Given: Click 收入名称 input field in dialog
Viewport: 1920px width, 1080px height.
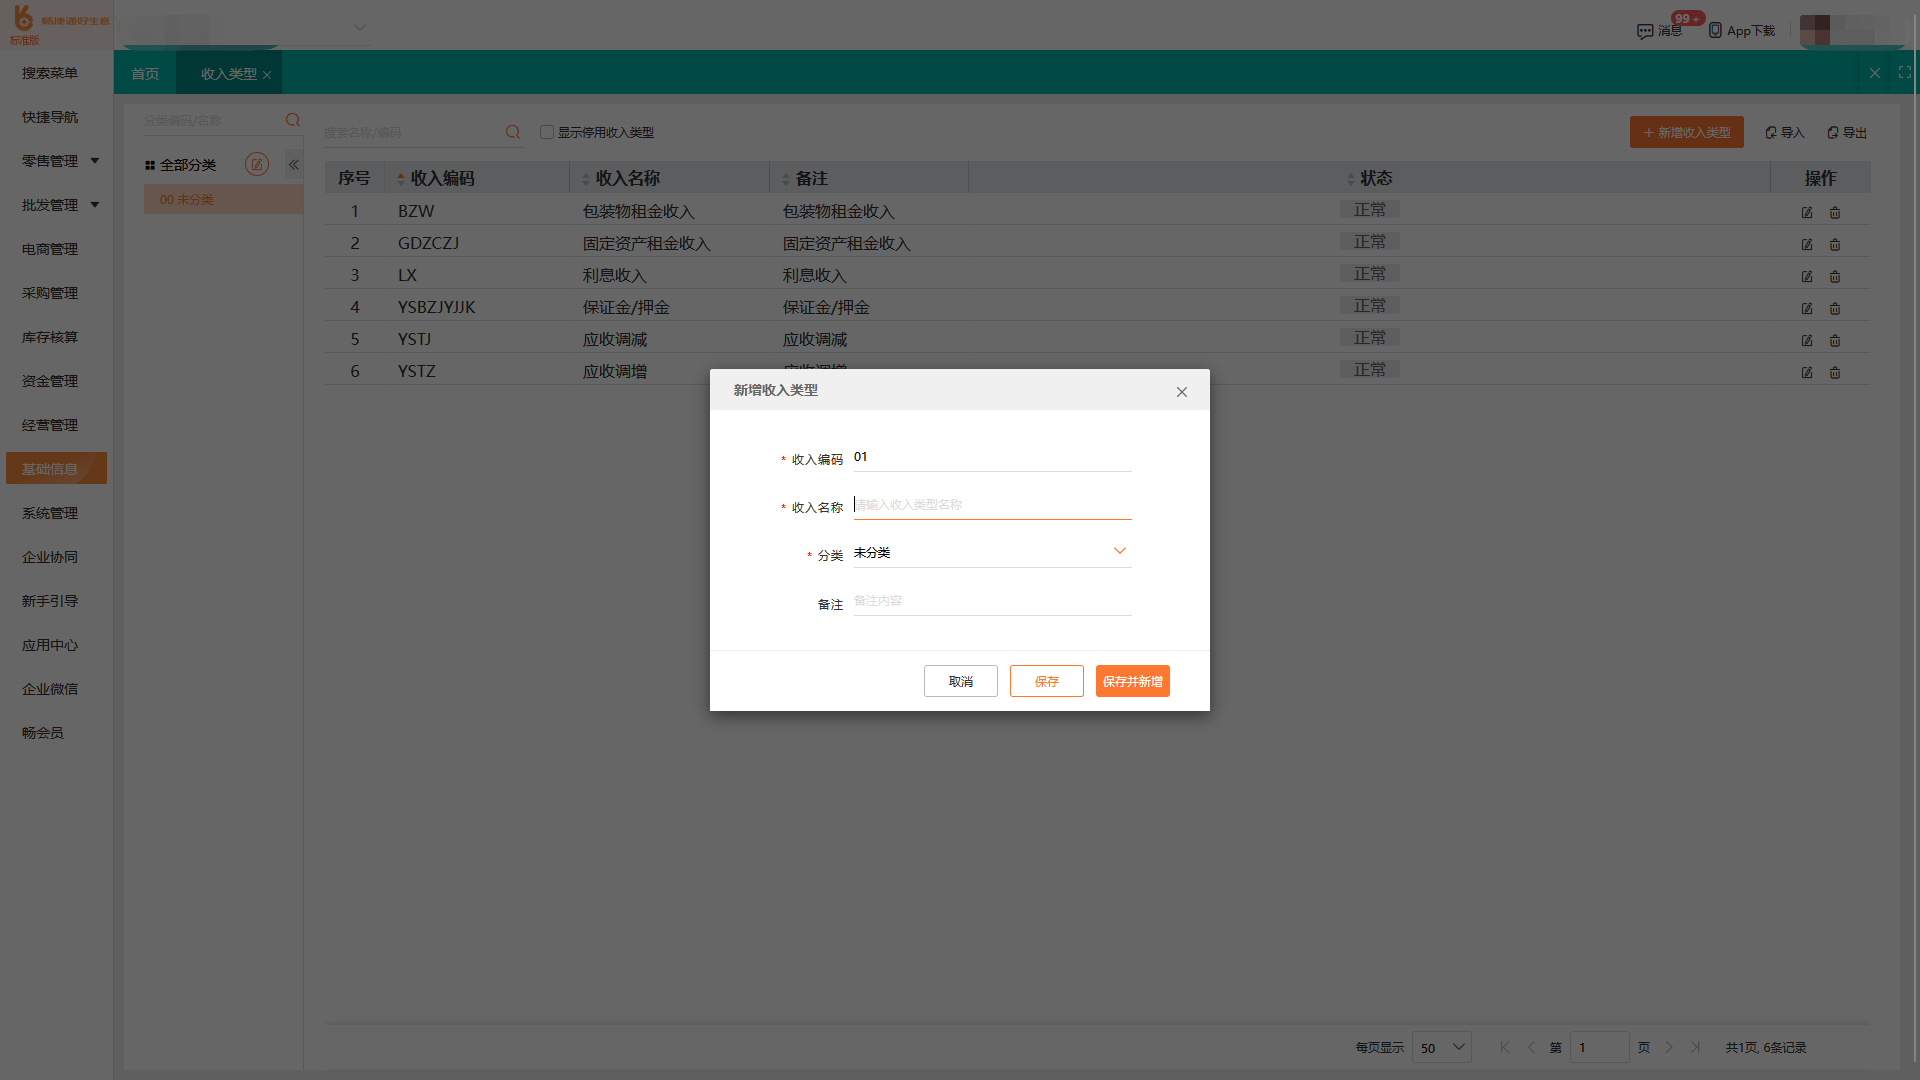Looking at the screenshot, I should 989,504.
